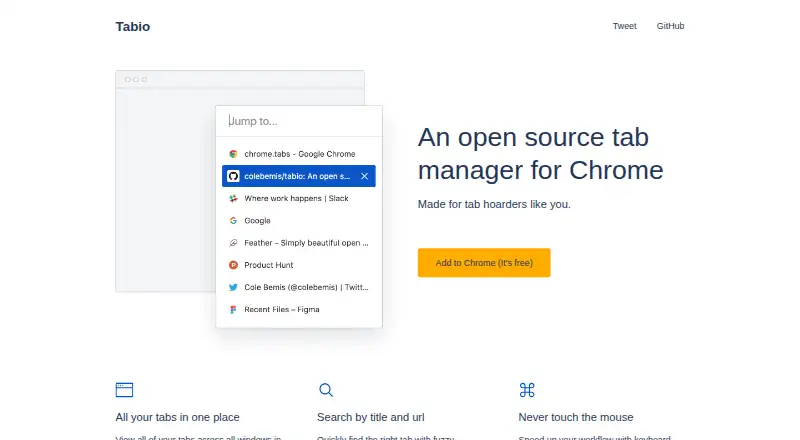Select chrome.tabs - Google Chrome row
The image size is (800, 440).
tap(299, 154)
